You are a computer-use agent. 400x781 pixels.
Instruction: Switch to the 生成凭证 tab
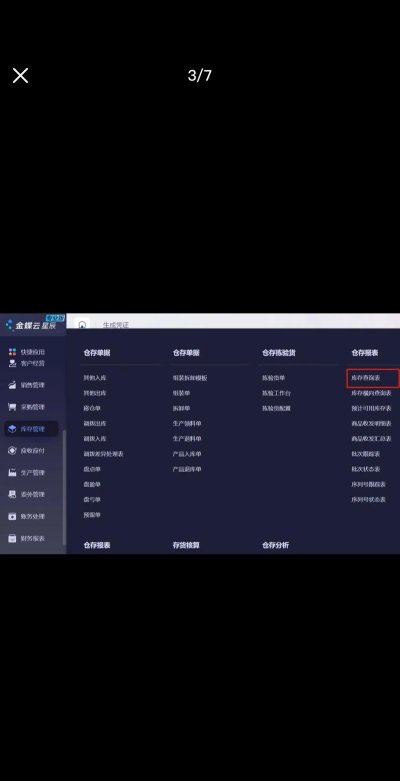(116, 325)
